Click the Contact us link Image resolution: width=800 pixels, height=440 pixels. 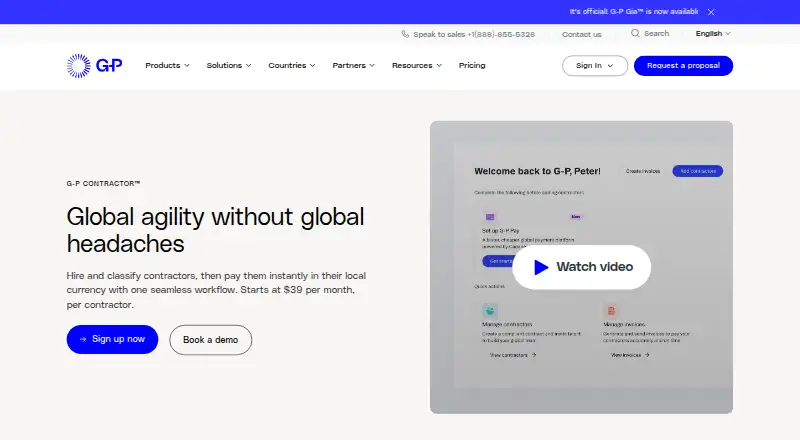coord(582,35)
